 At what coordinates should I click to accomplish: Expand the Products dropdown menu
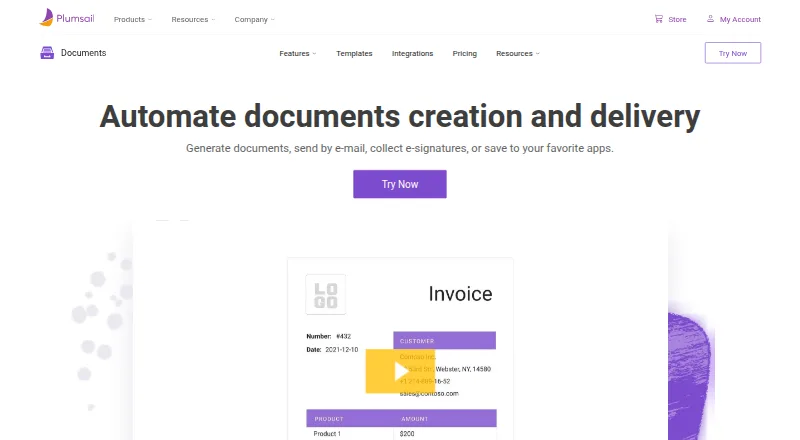pyautogui.click(x=133, y=19)
